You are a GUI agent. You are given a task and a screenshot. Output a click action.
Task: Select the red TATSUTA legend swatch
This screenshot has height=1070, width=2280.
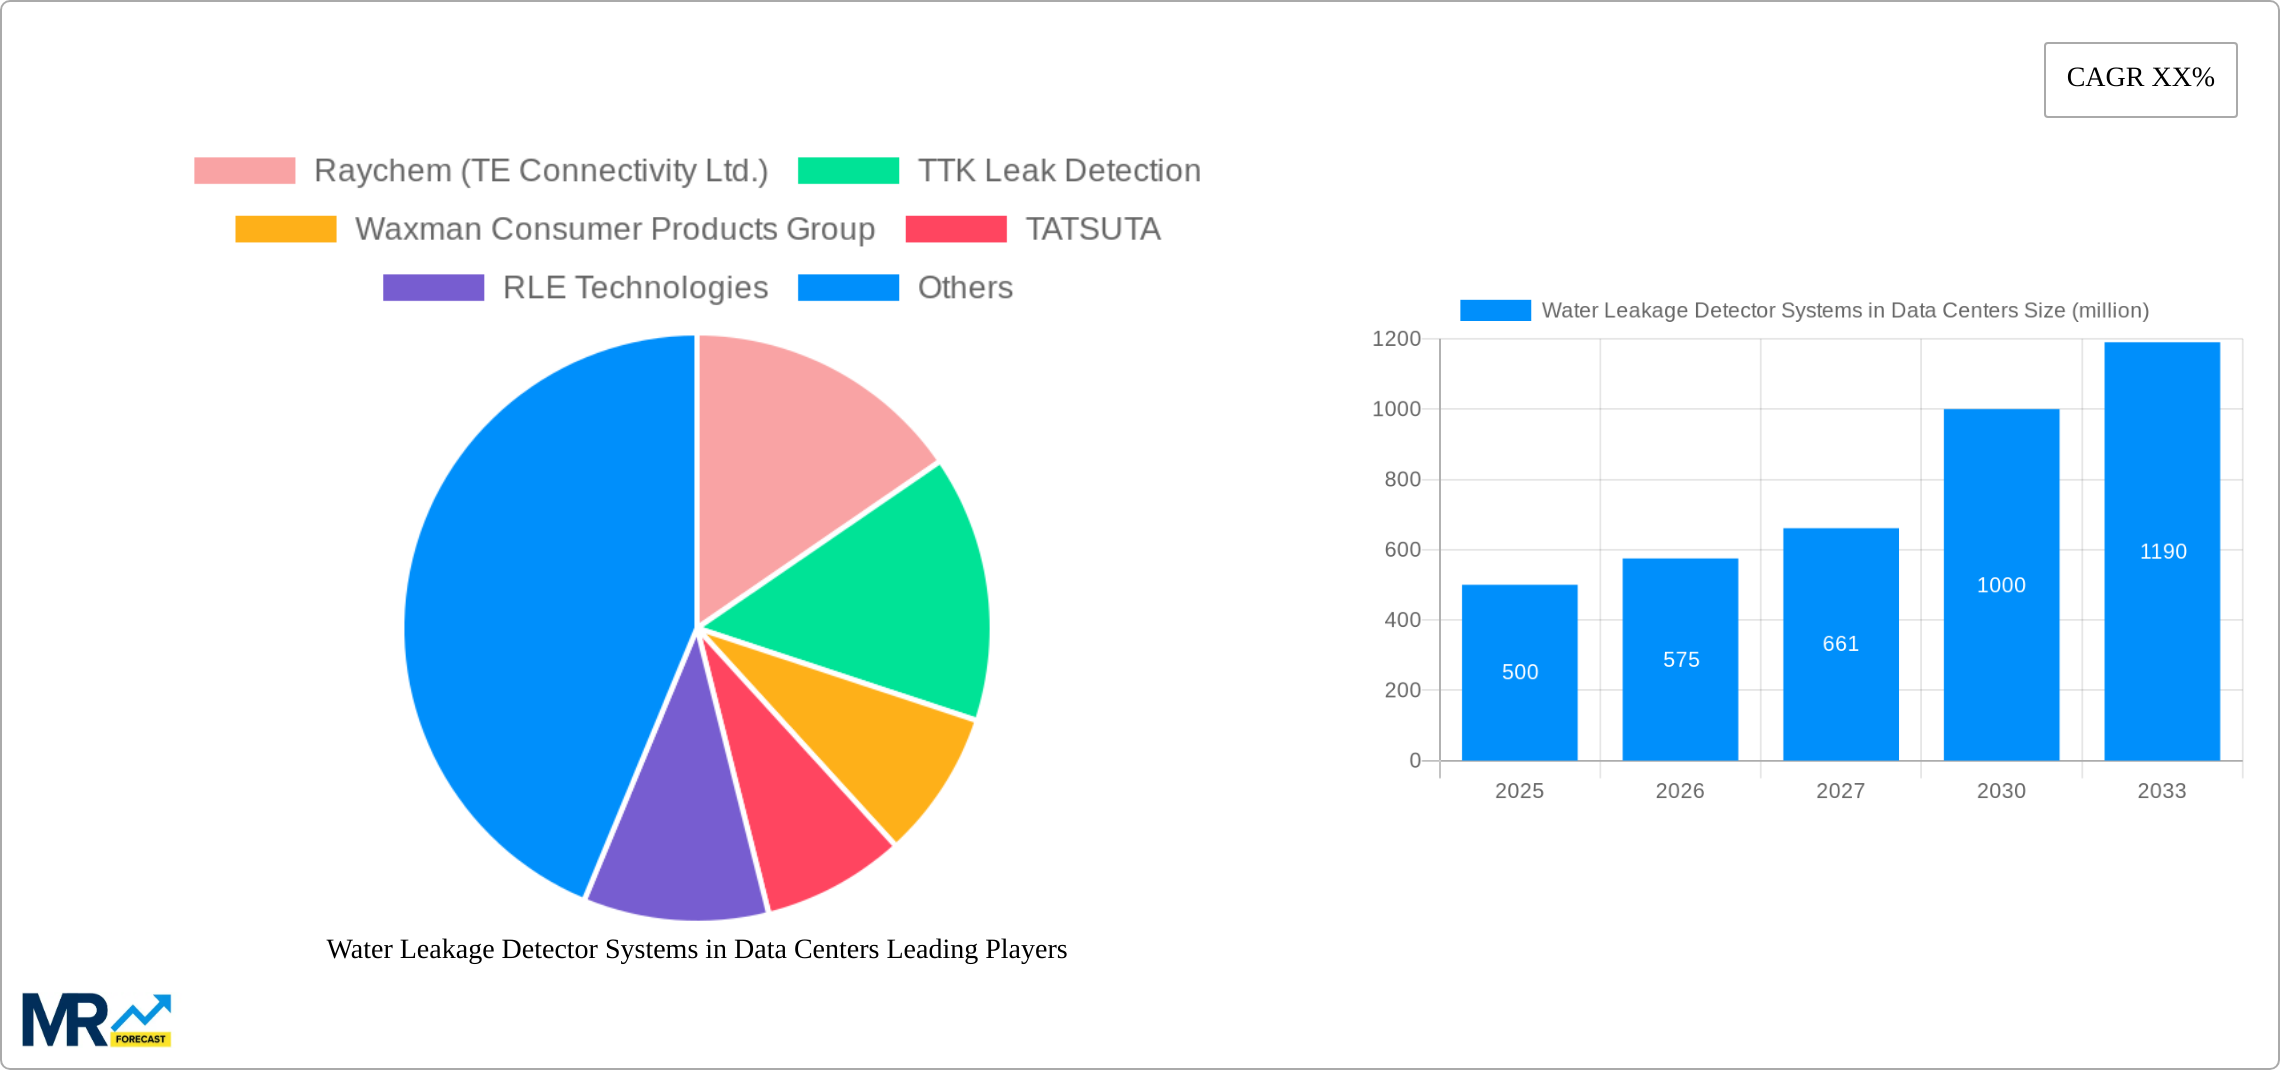[956, 229]
